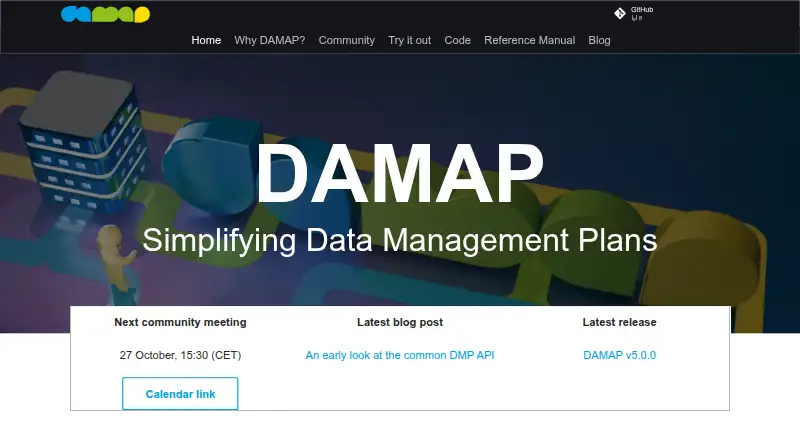Open the Code menu item

point(458,40)
